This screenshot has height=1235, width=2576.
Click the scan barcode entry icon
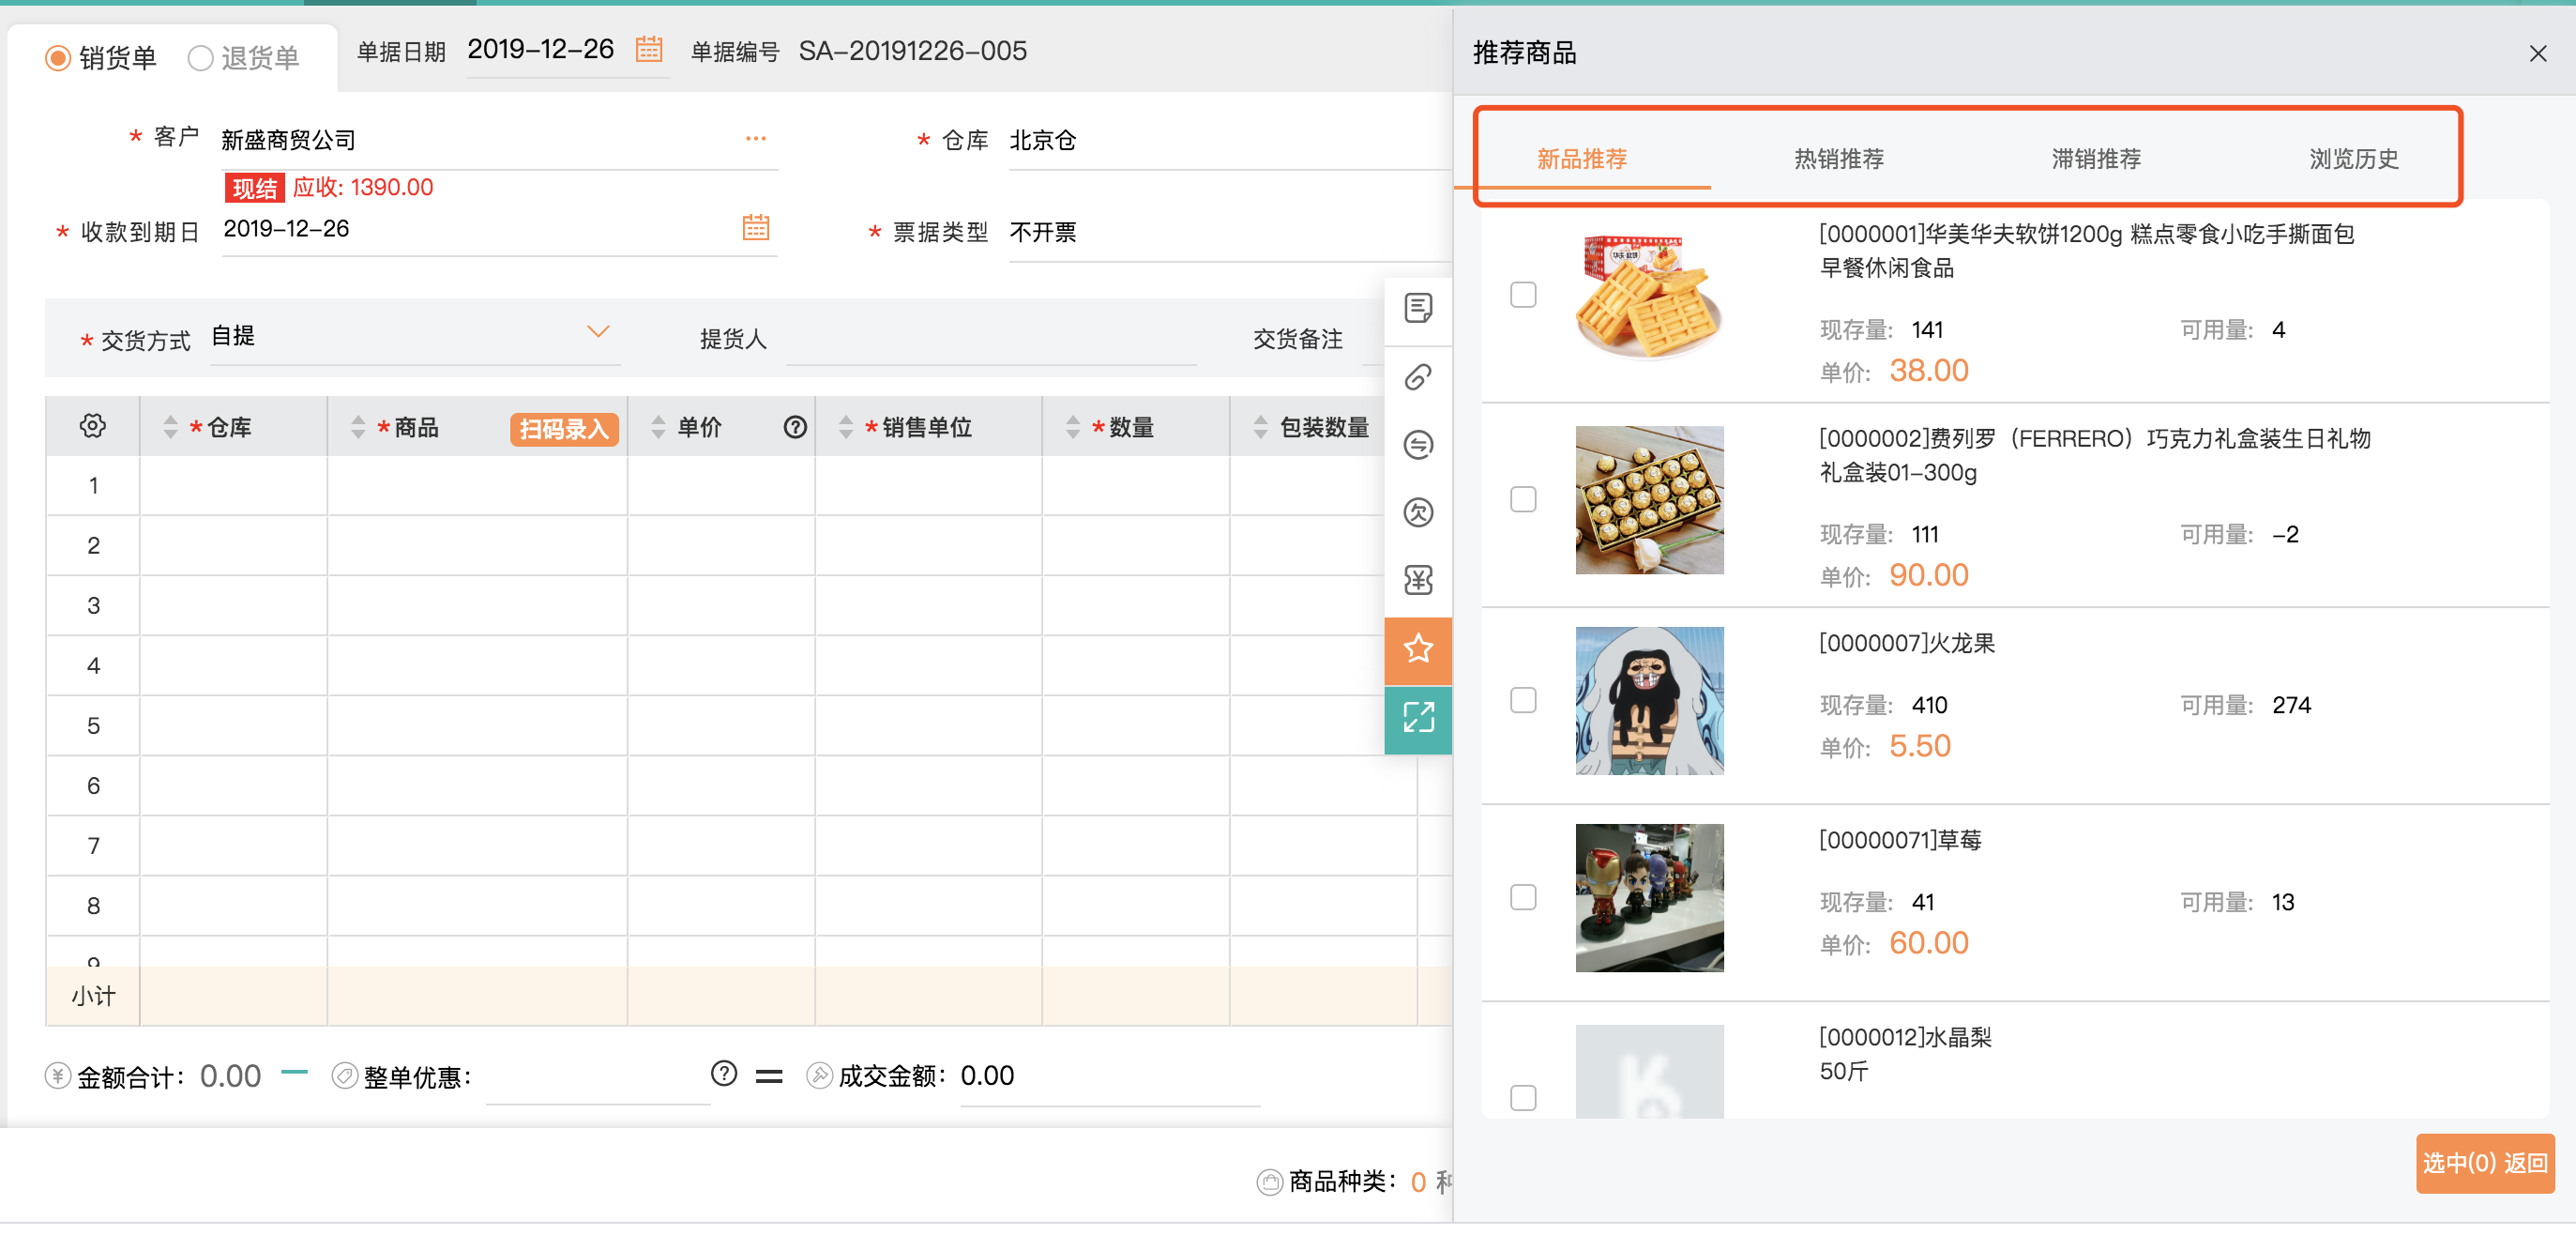pyautogui.click(x=568, y=431)
